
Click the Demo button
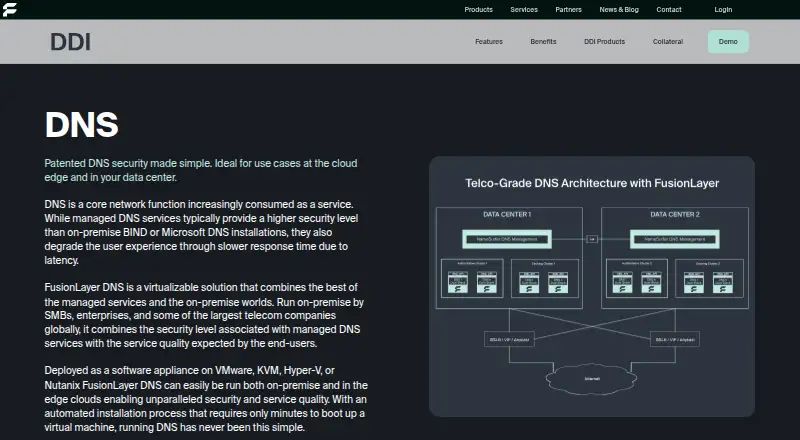point(728,42)
